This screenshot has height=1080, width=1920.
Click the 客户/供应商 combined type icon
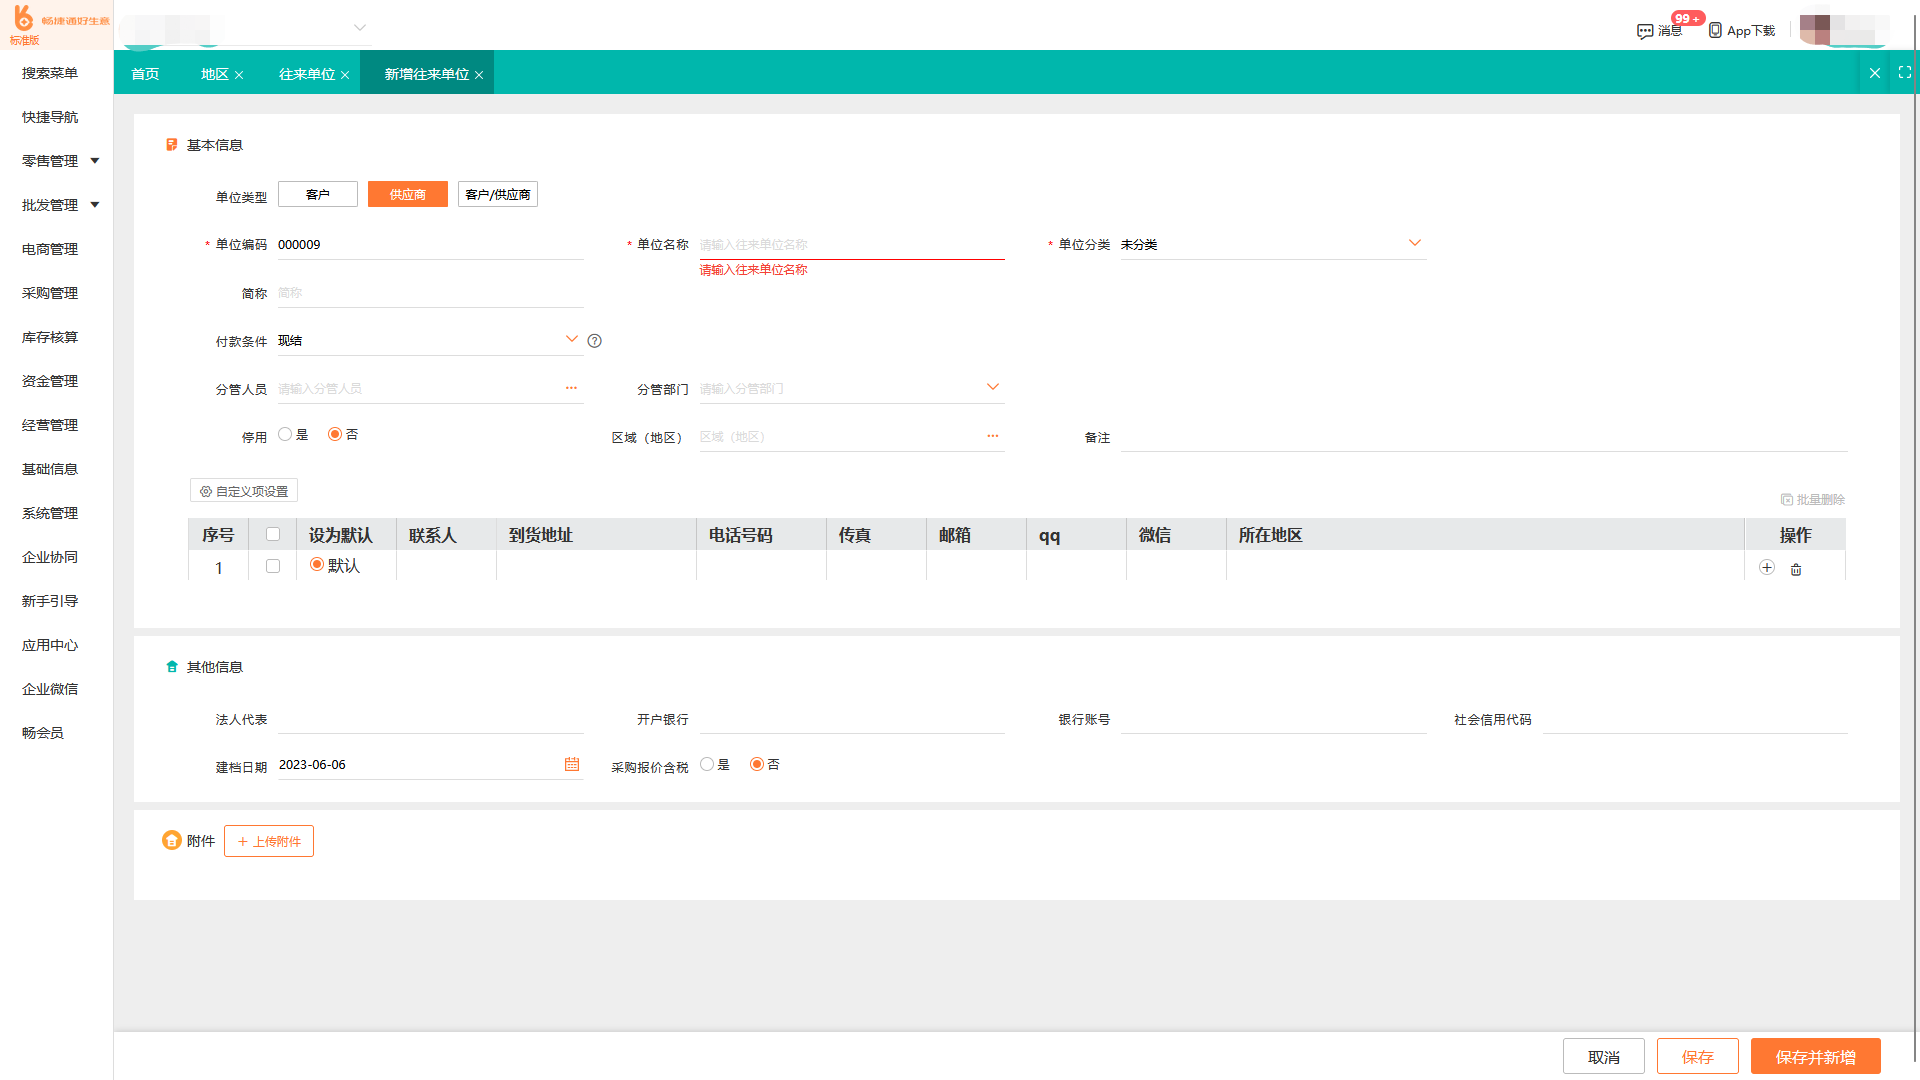pyautogui.click(x=498, y=195)
